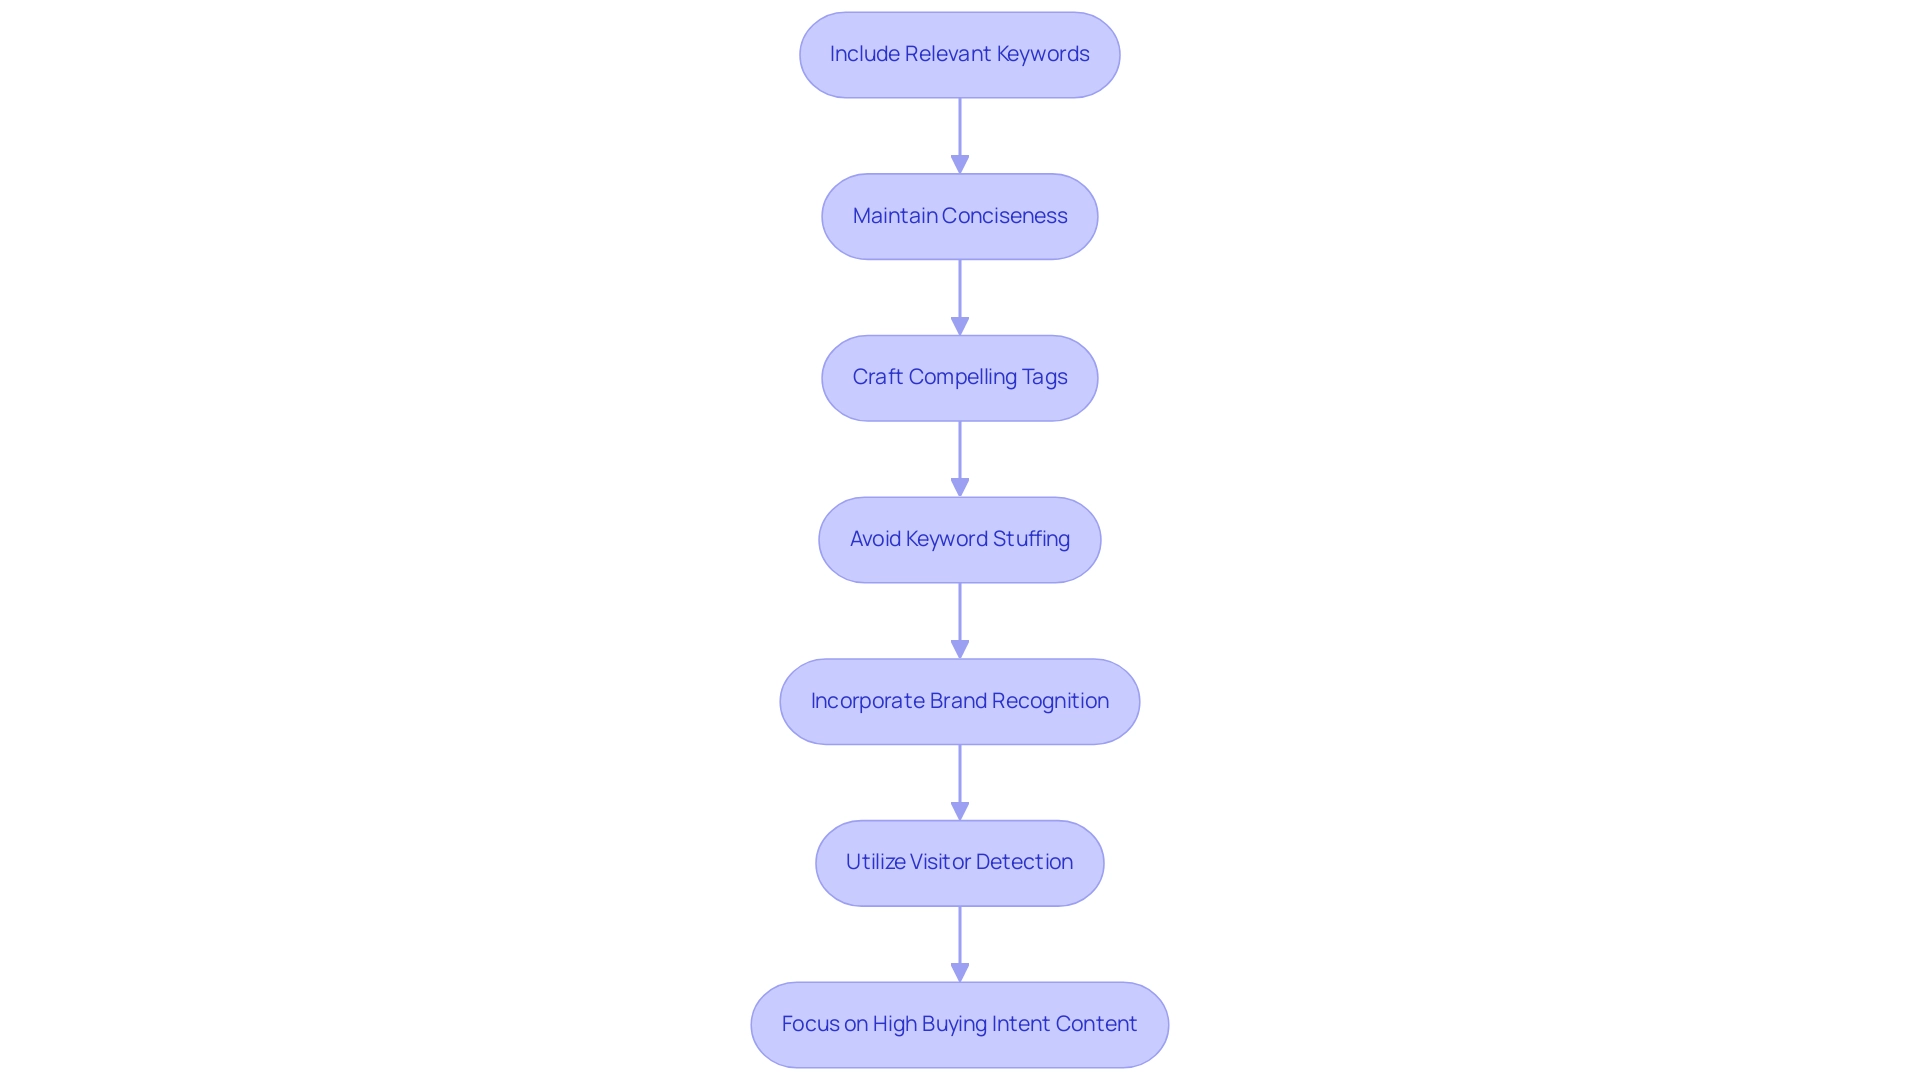Image resolution: width=1920 pixels, height=1083 pixels.
Task: Click the Focus on High Buying Intent node
Action: pos(959,1022)
